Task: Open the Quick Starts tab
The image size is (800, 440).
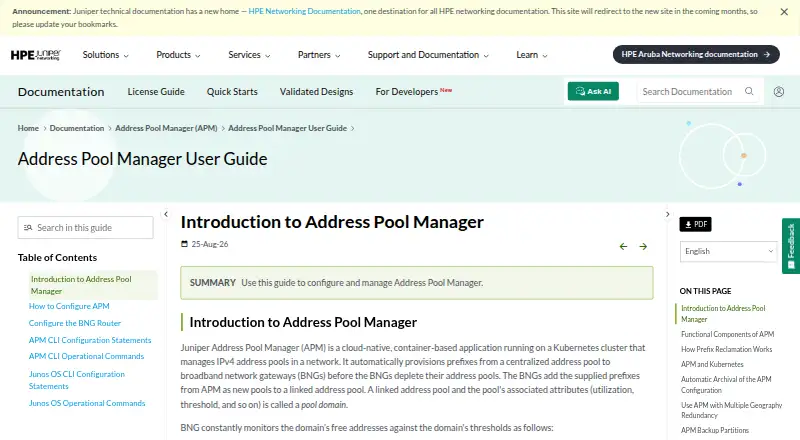Action: [232, 92]
